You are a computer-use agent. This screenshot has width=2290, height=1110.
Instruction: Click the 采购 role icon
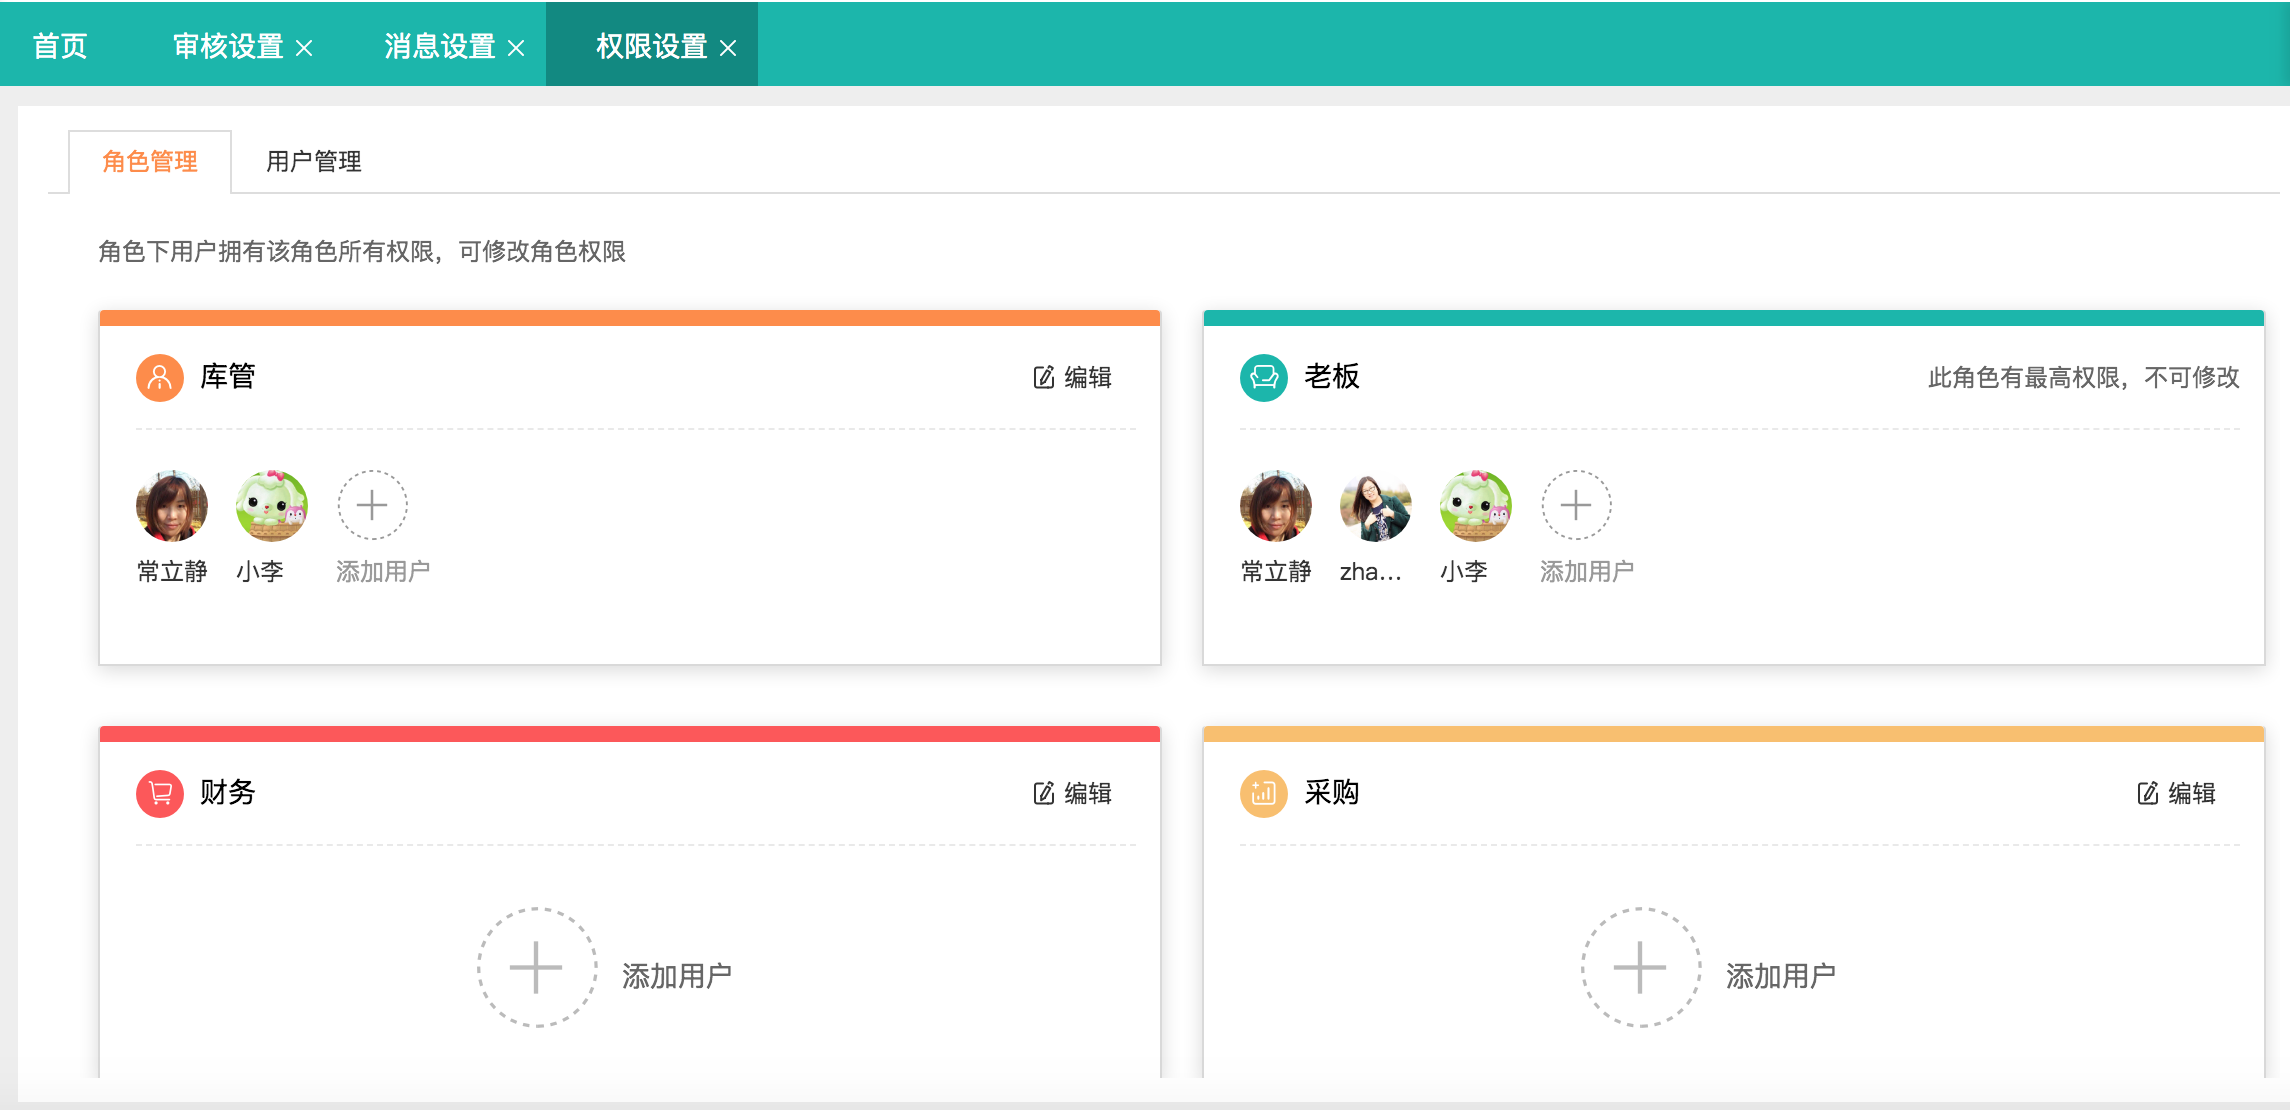[1262, 795]
